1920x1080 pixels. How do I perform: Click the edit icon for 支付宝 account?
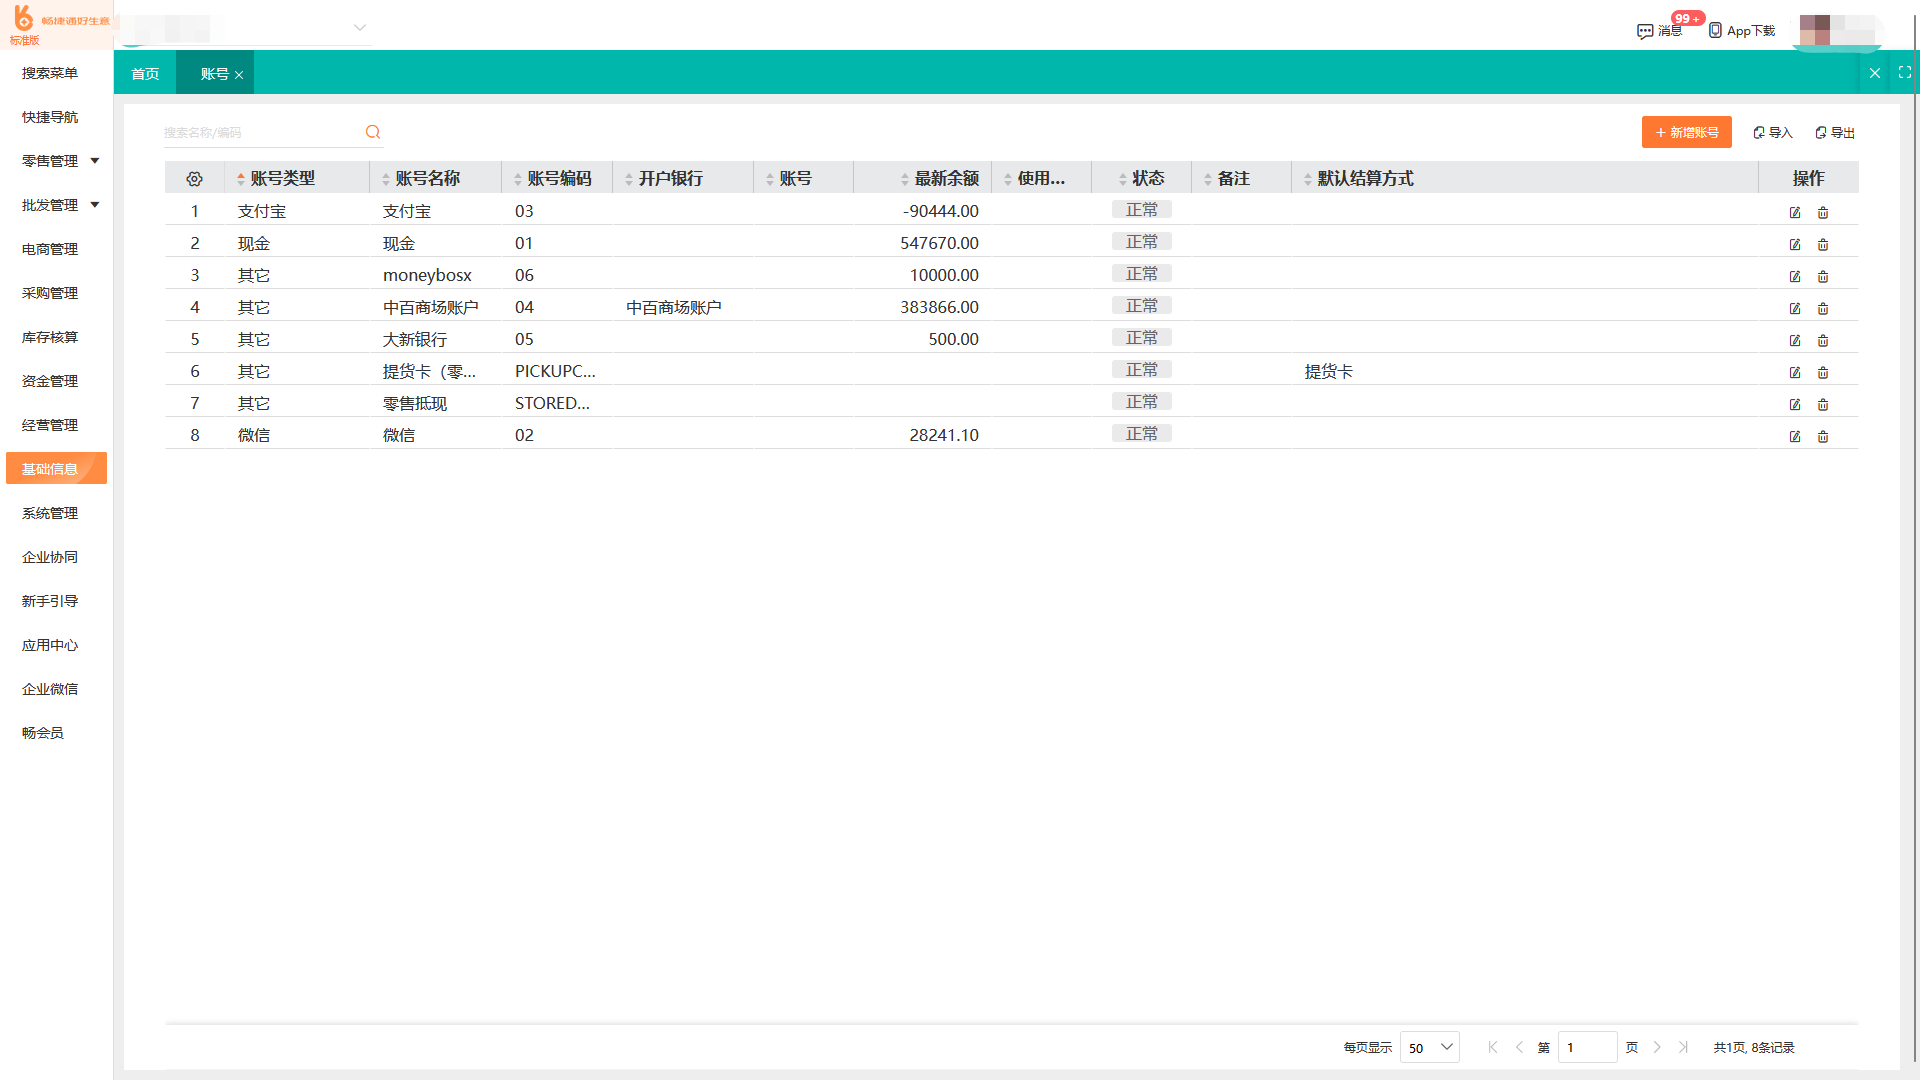click(1795, 211)
